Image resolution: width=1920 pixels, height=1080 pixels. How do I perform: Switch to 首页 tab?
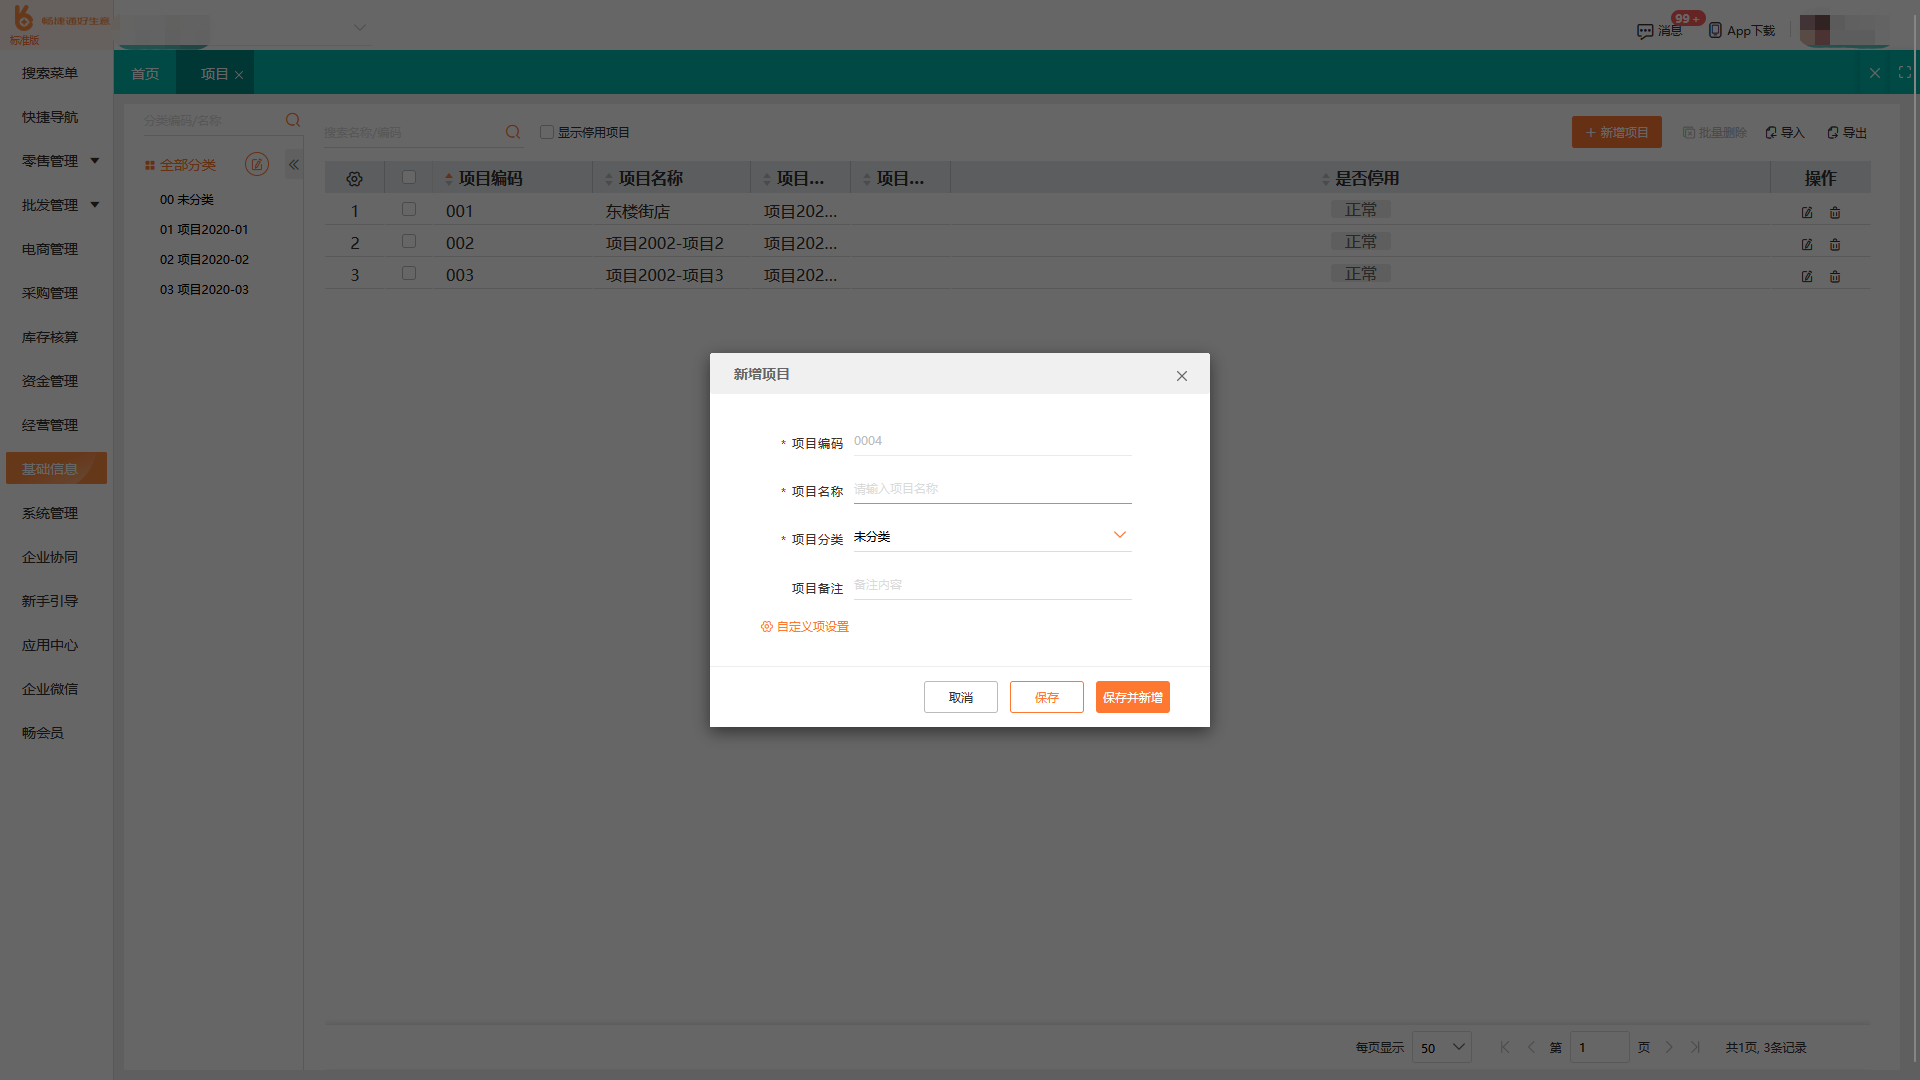pos(145,74)
